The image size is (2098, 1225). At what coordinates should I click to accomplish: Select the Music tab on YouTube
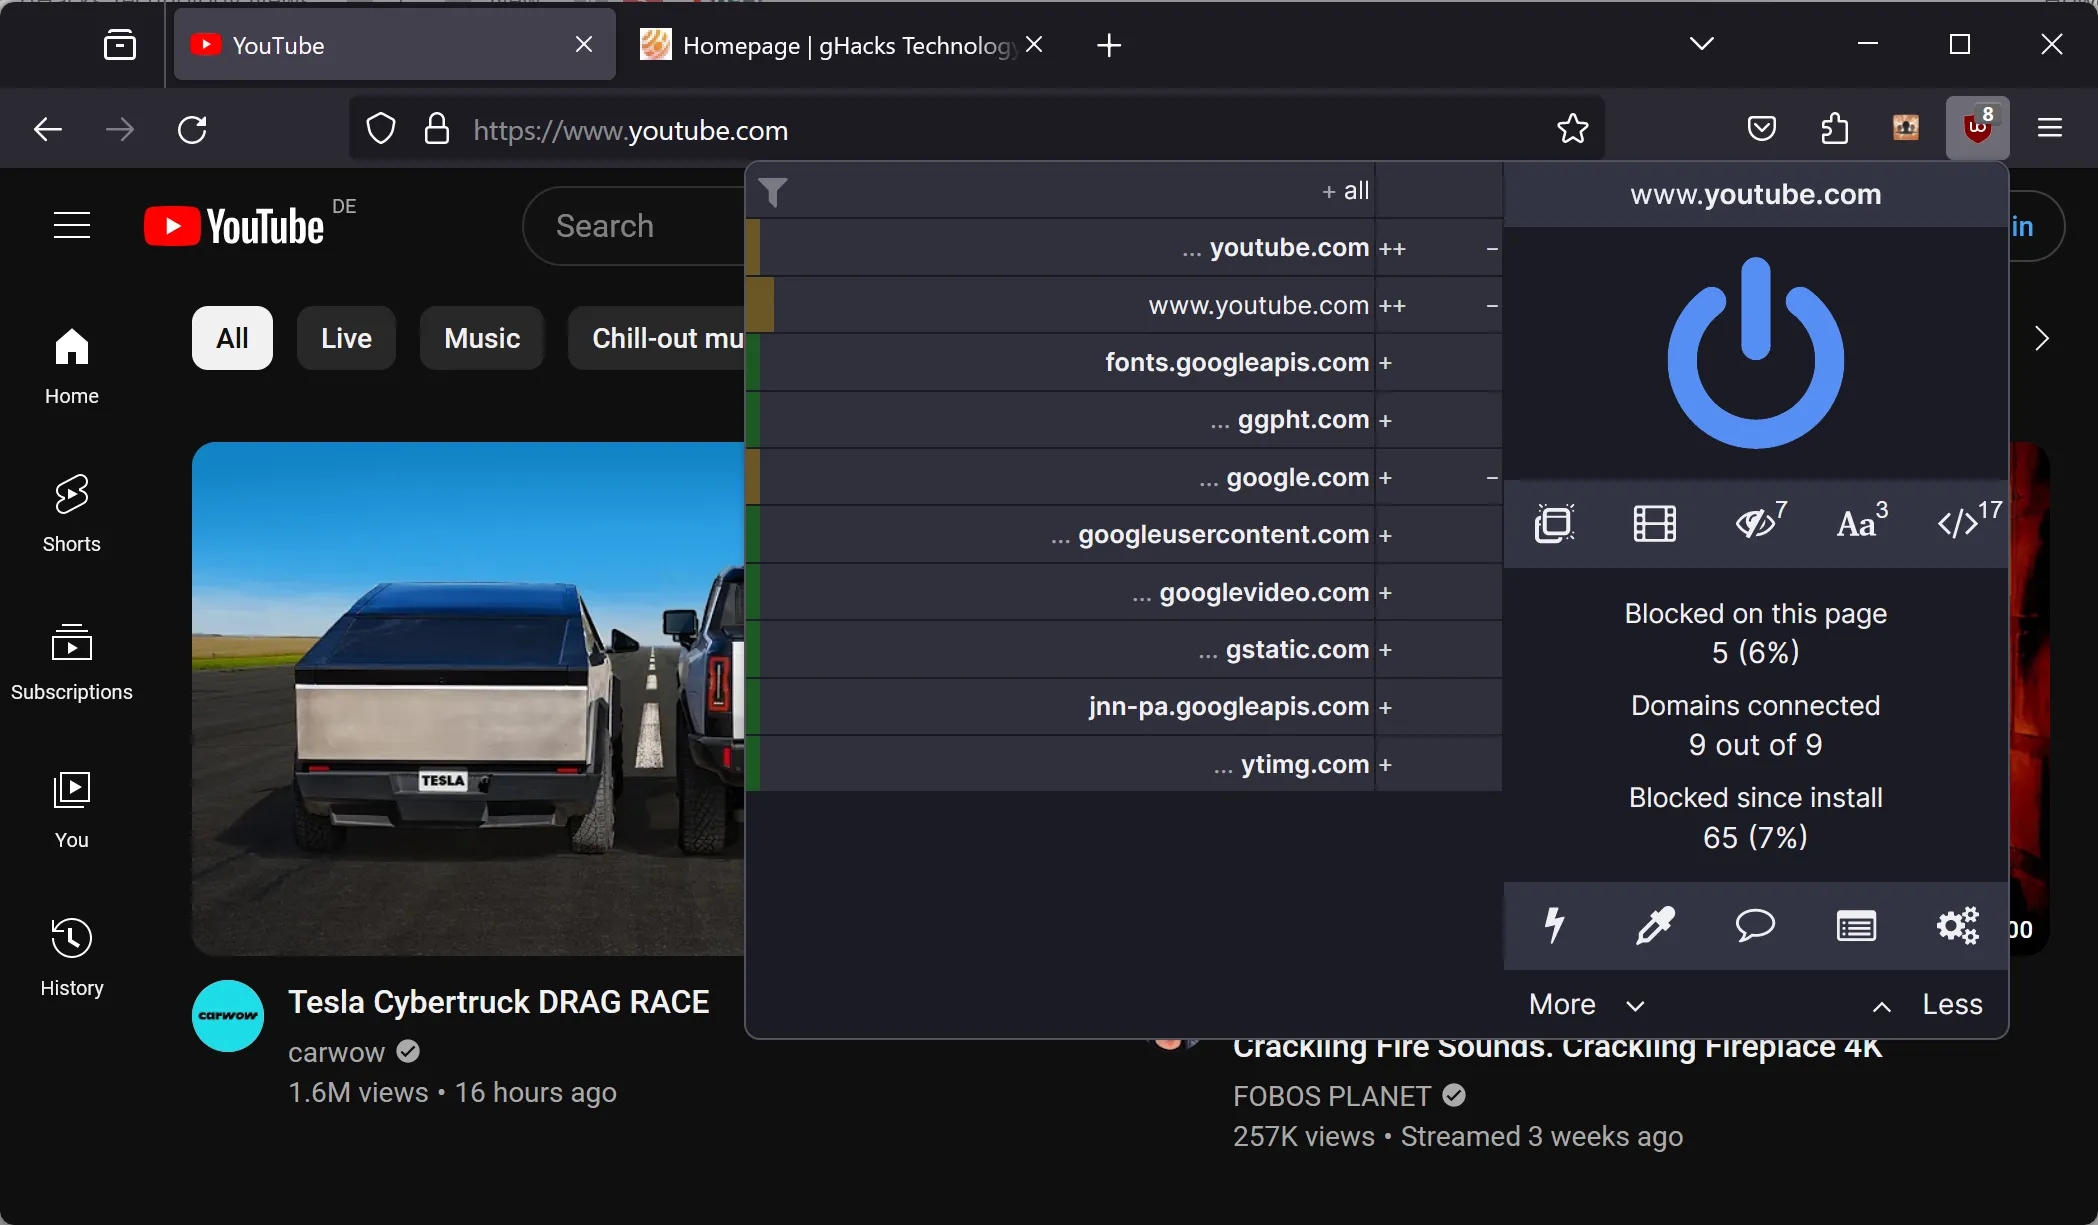coord(483,338)
